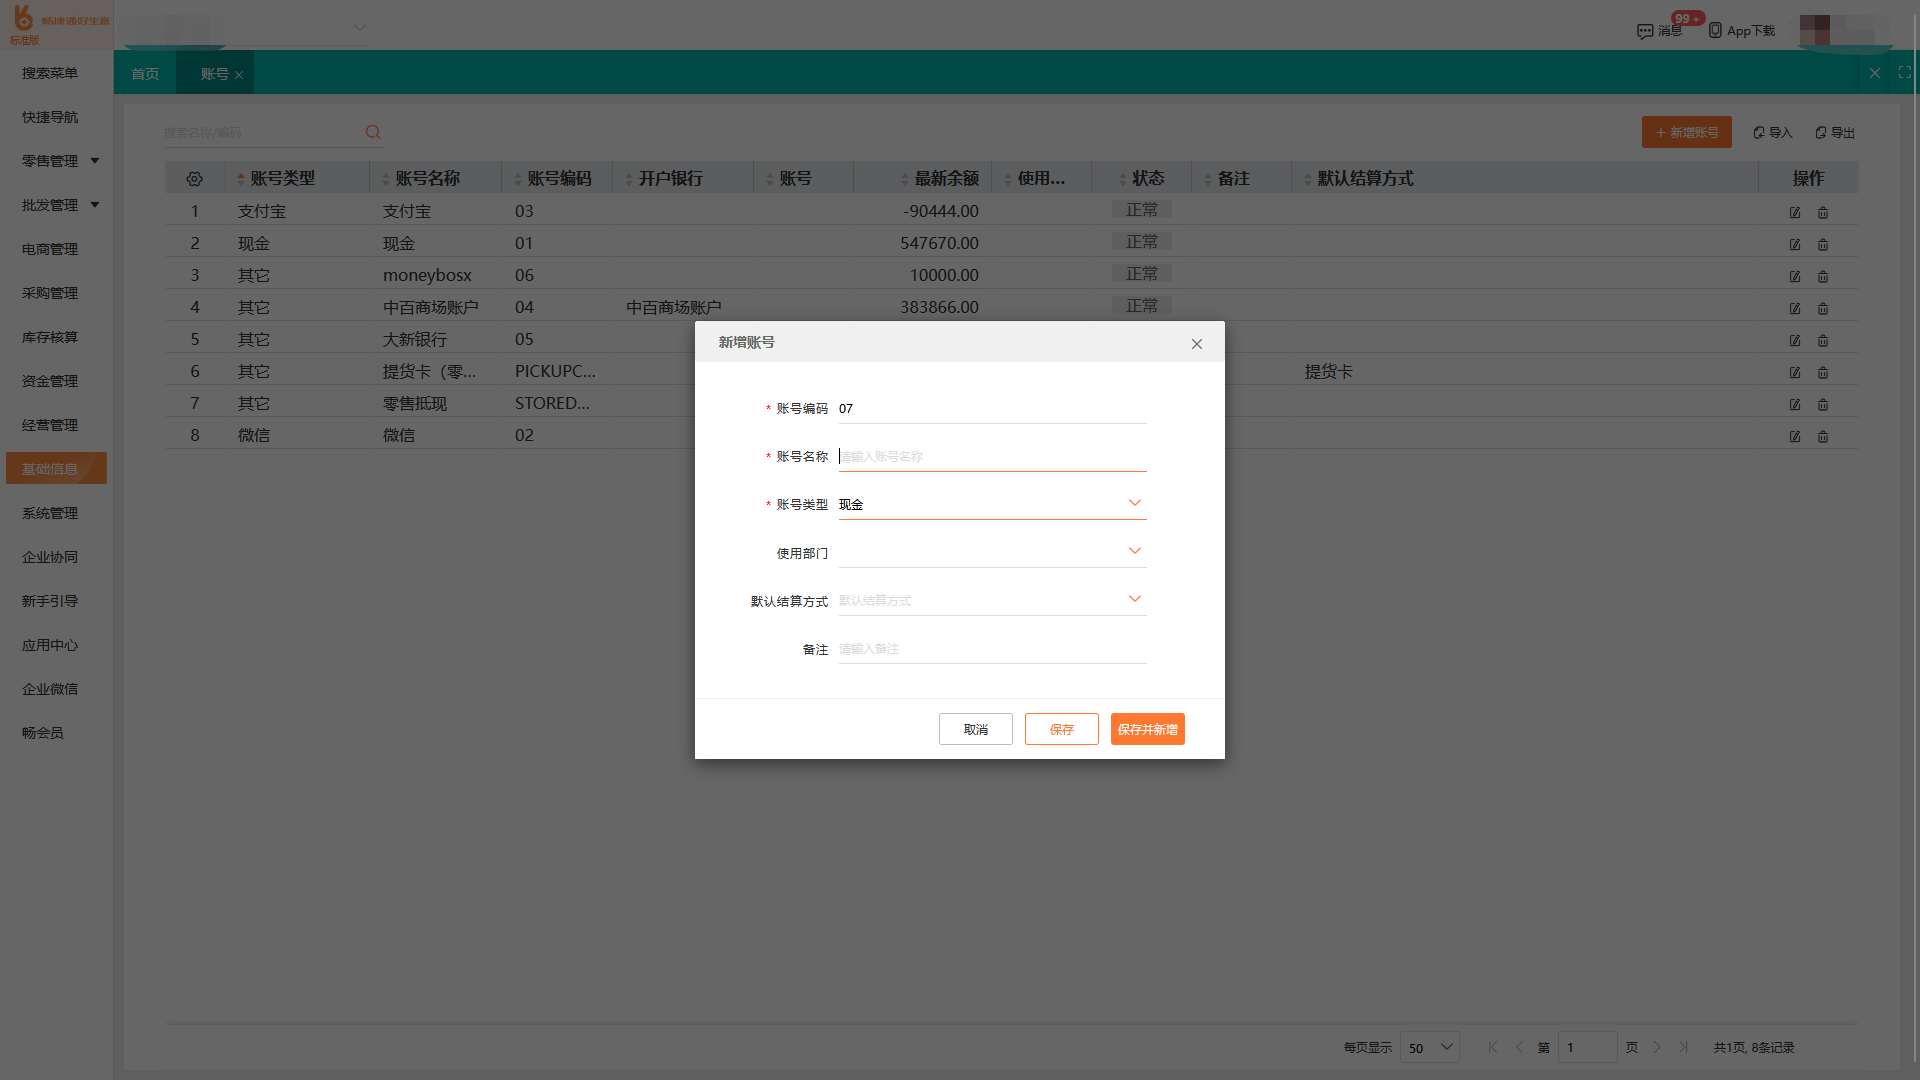Click the add new account button
The height and width of the screenshot is (1080, 1920).
(x=1688, y=132)
